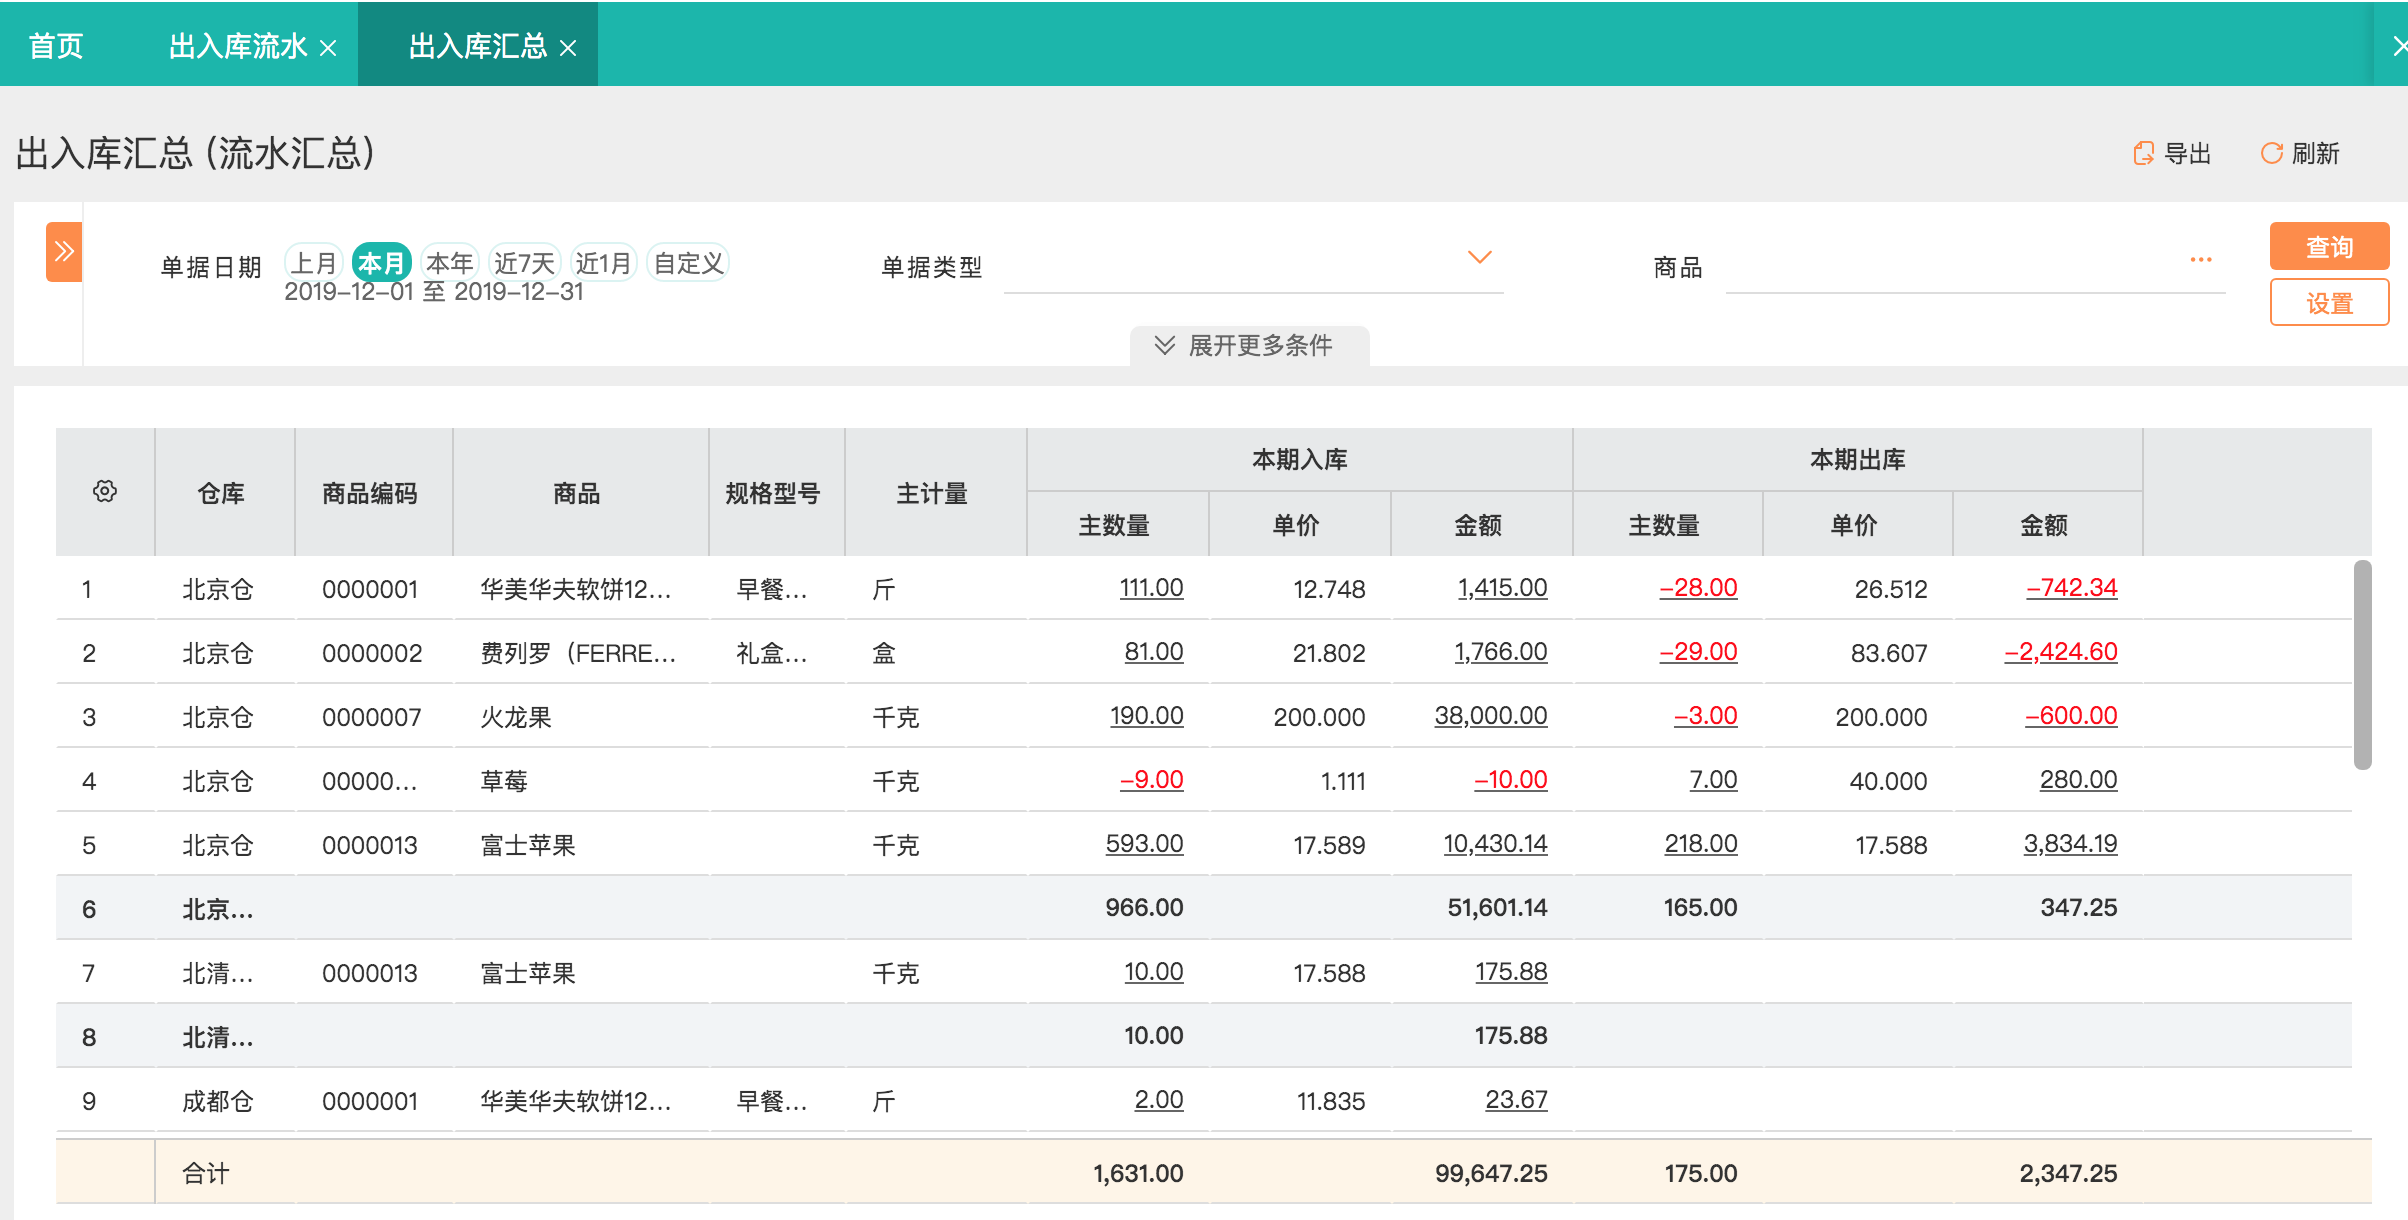The height and width of the screenshot is (1220, 2408).
Task: Click the 设置 (Settings) button
Action: click(x=2332, y=300)
